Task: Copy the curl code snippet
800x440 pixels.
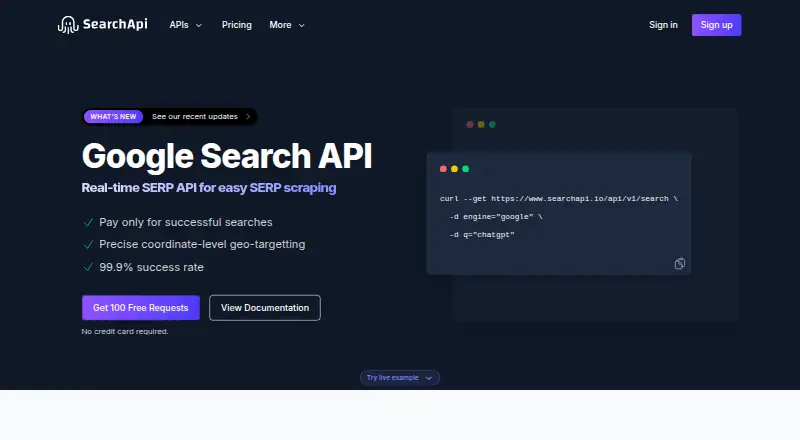Action: coord(680,263)
